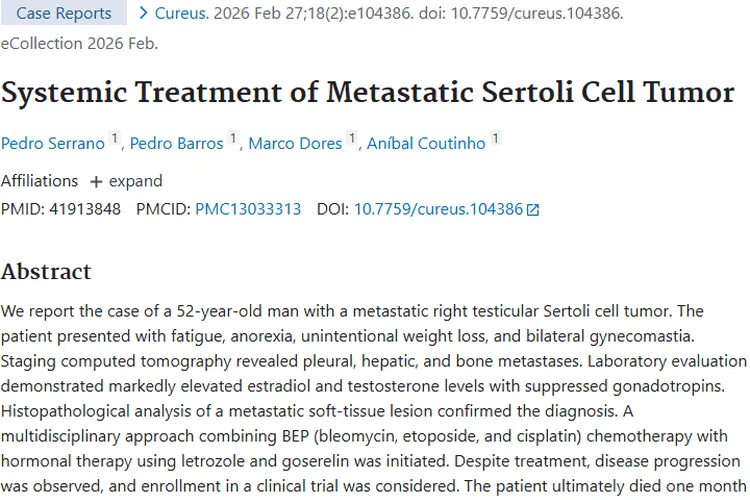Open author Pedro Serrano's link
750x500 pixels.
click(x=53, y=143)
